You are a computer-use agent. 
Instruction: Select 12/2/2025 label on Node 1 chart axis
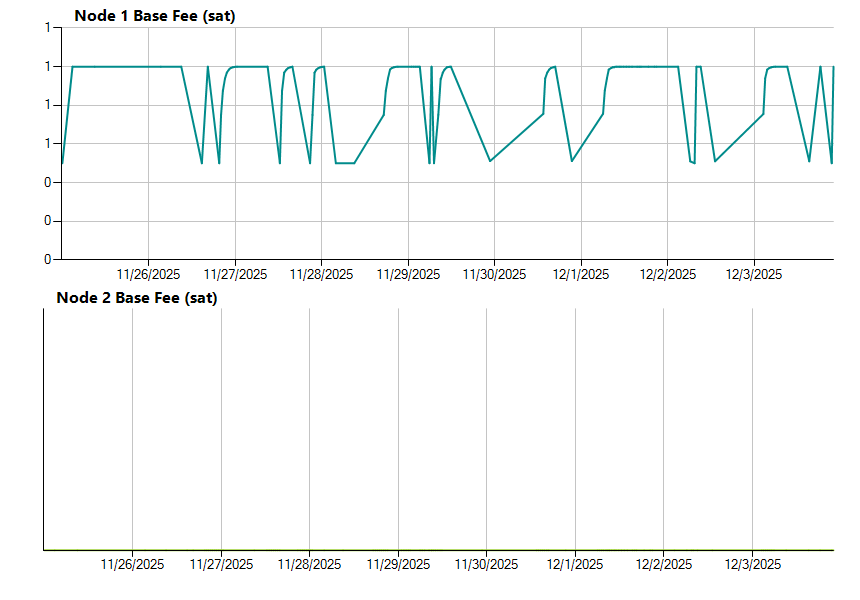click(667, 274)
